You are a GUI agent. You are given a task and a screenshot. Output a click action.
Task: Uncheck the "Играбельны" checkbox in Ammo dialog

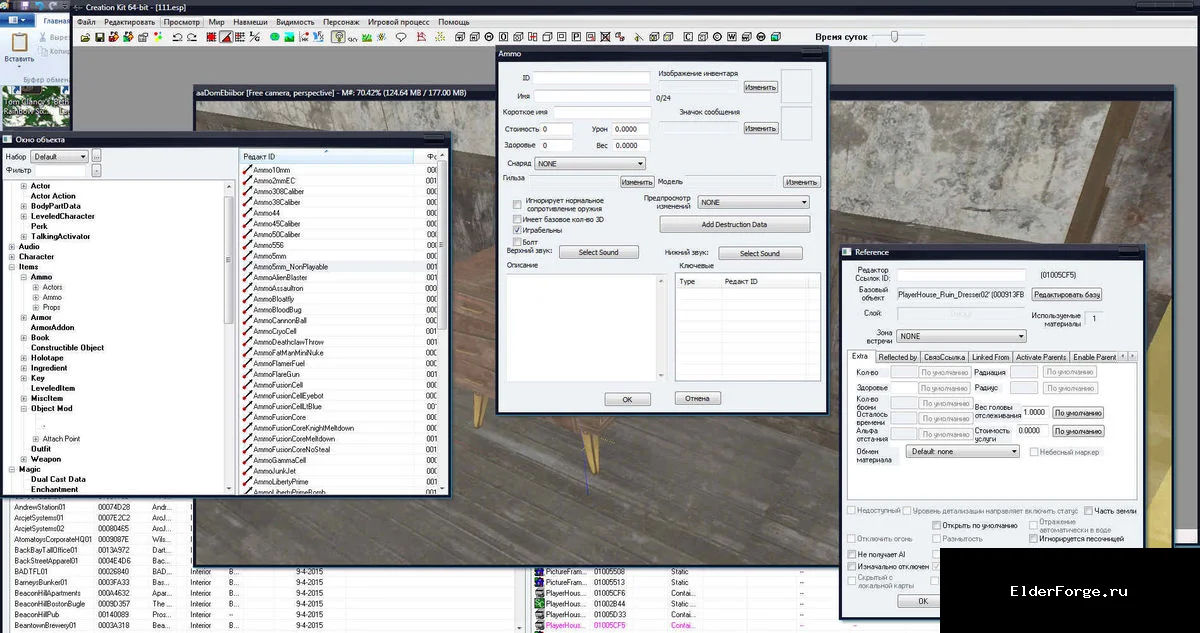click(517, 230)
